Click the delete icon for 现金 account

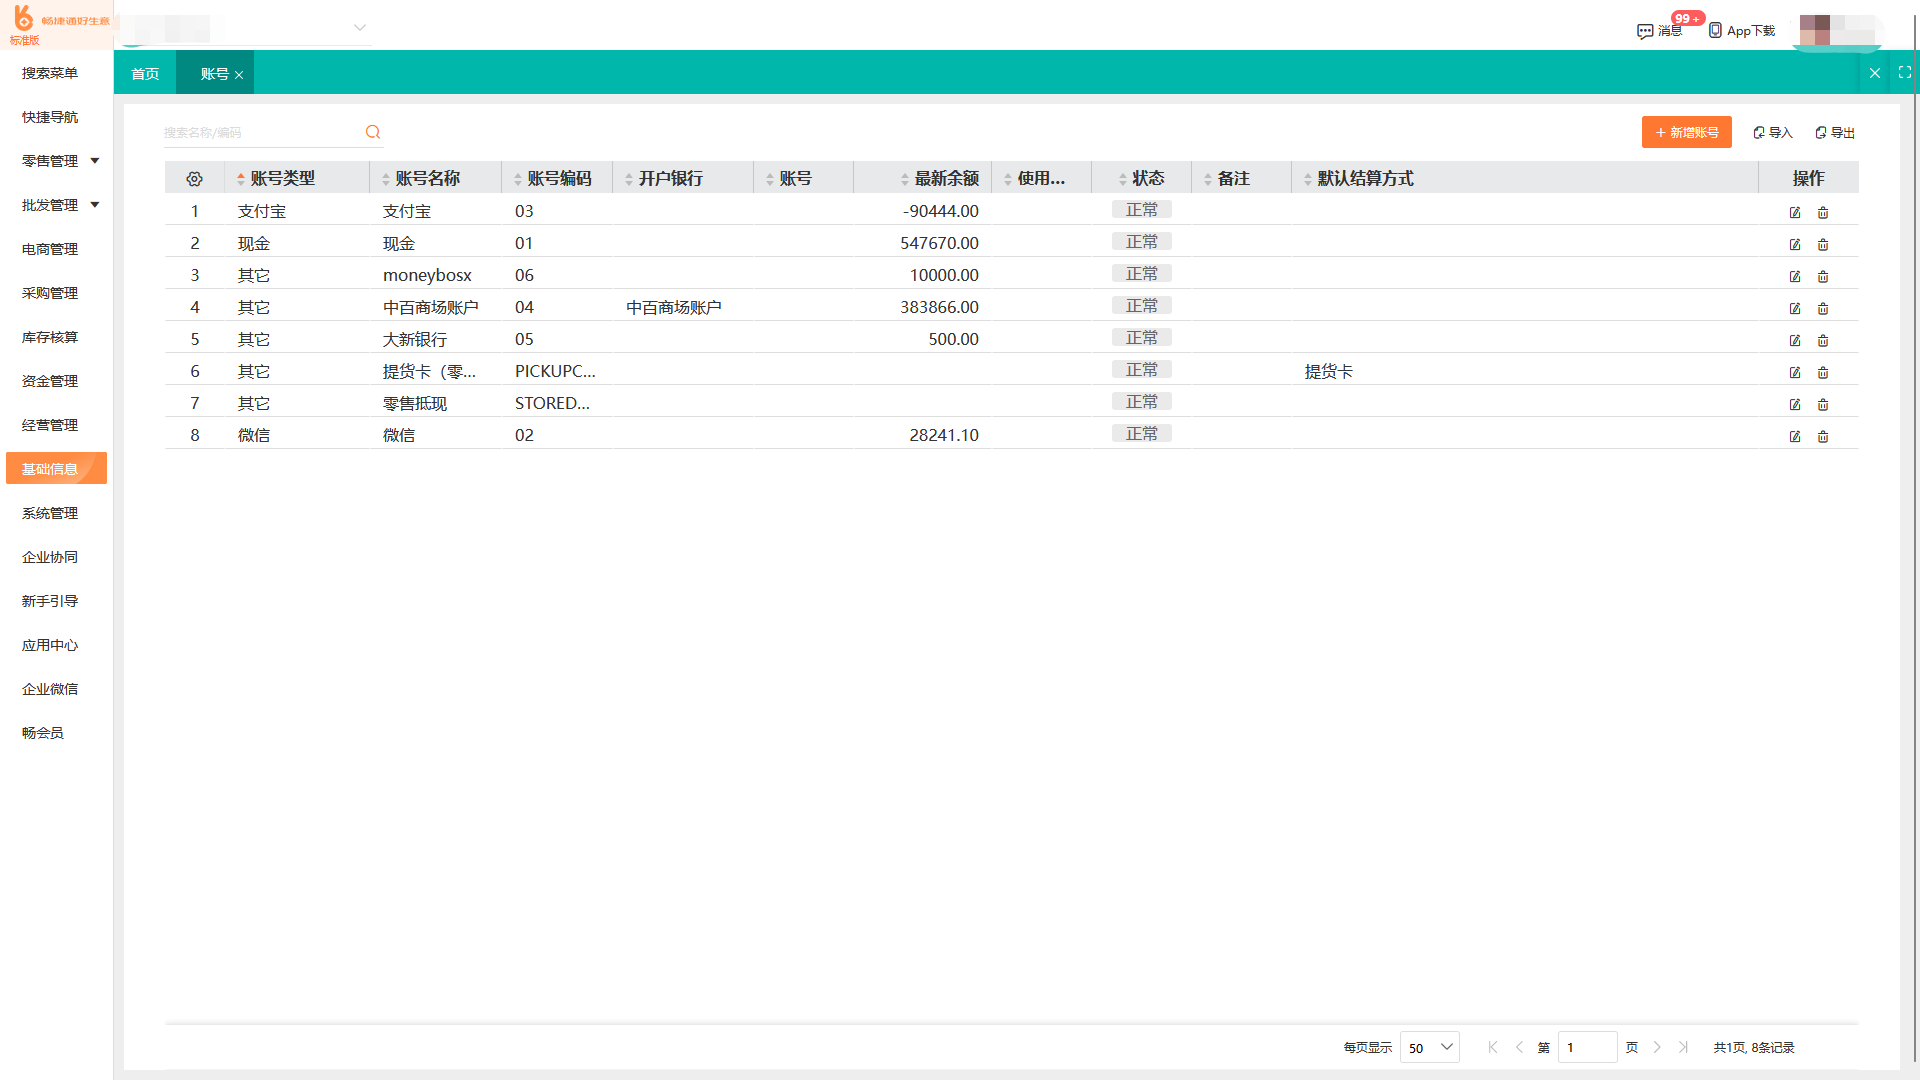pos(1822,243)
